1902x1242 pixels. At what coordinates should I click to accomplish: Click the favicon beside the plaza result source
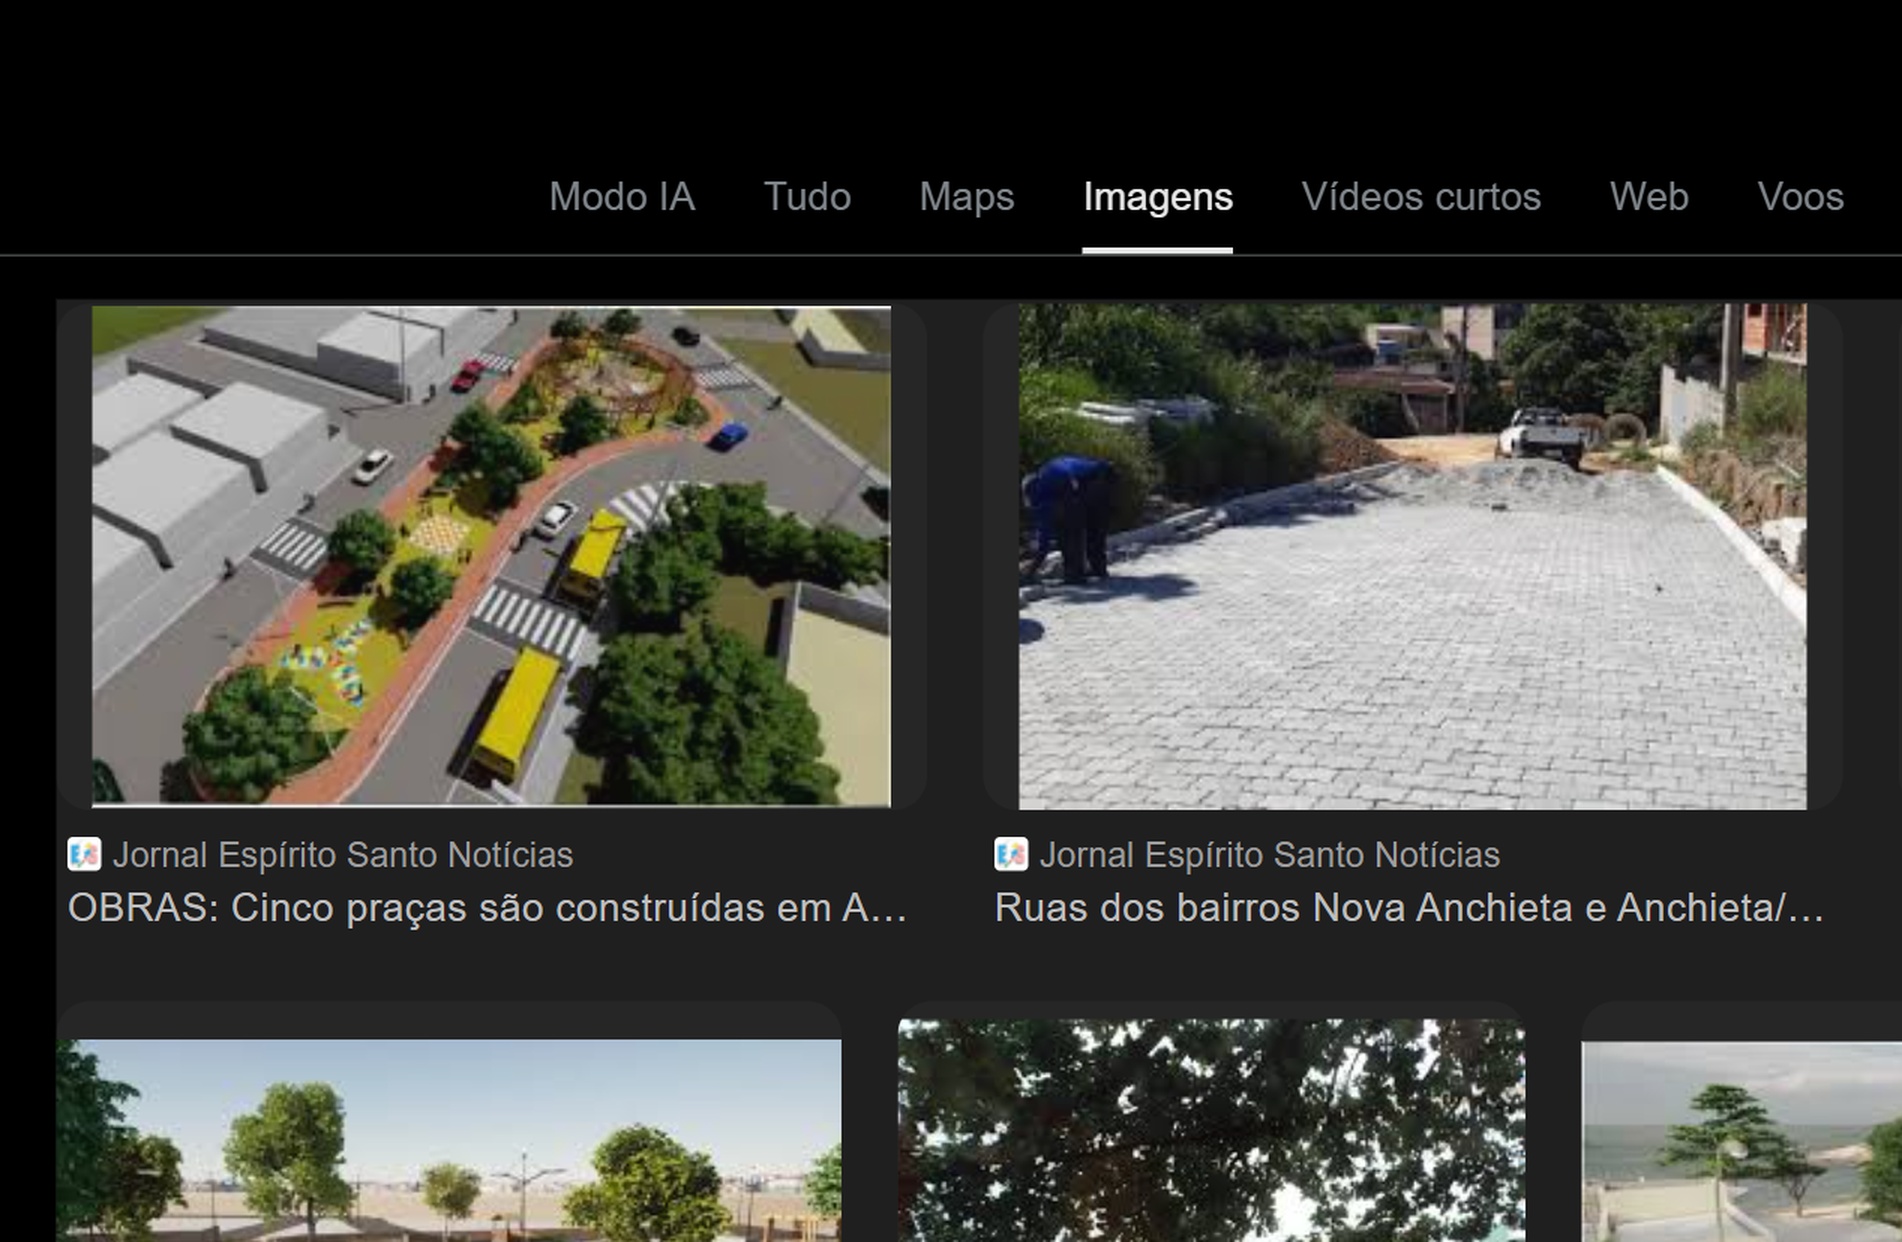[x=84, y=855]
